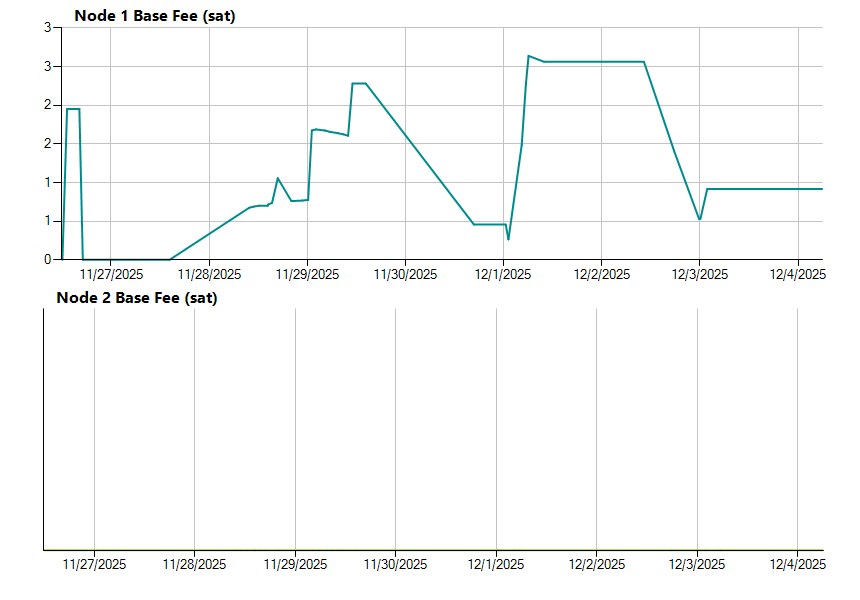This screenshot has height=600, width=860.
Task: Click the line's sharp dip just after 12/1/2025
Action: click(508, 239)
